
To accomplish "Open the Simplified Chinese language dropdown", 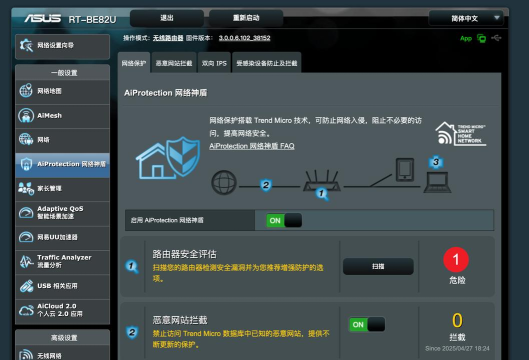I will pos(466,18).
